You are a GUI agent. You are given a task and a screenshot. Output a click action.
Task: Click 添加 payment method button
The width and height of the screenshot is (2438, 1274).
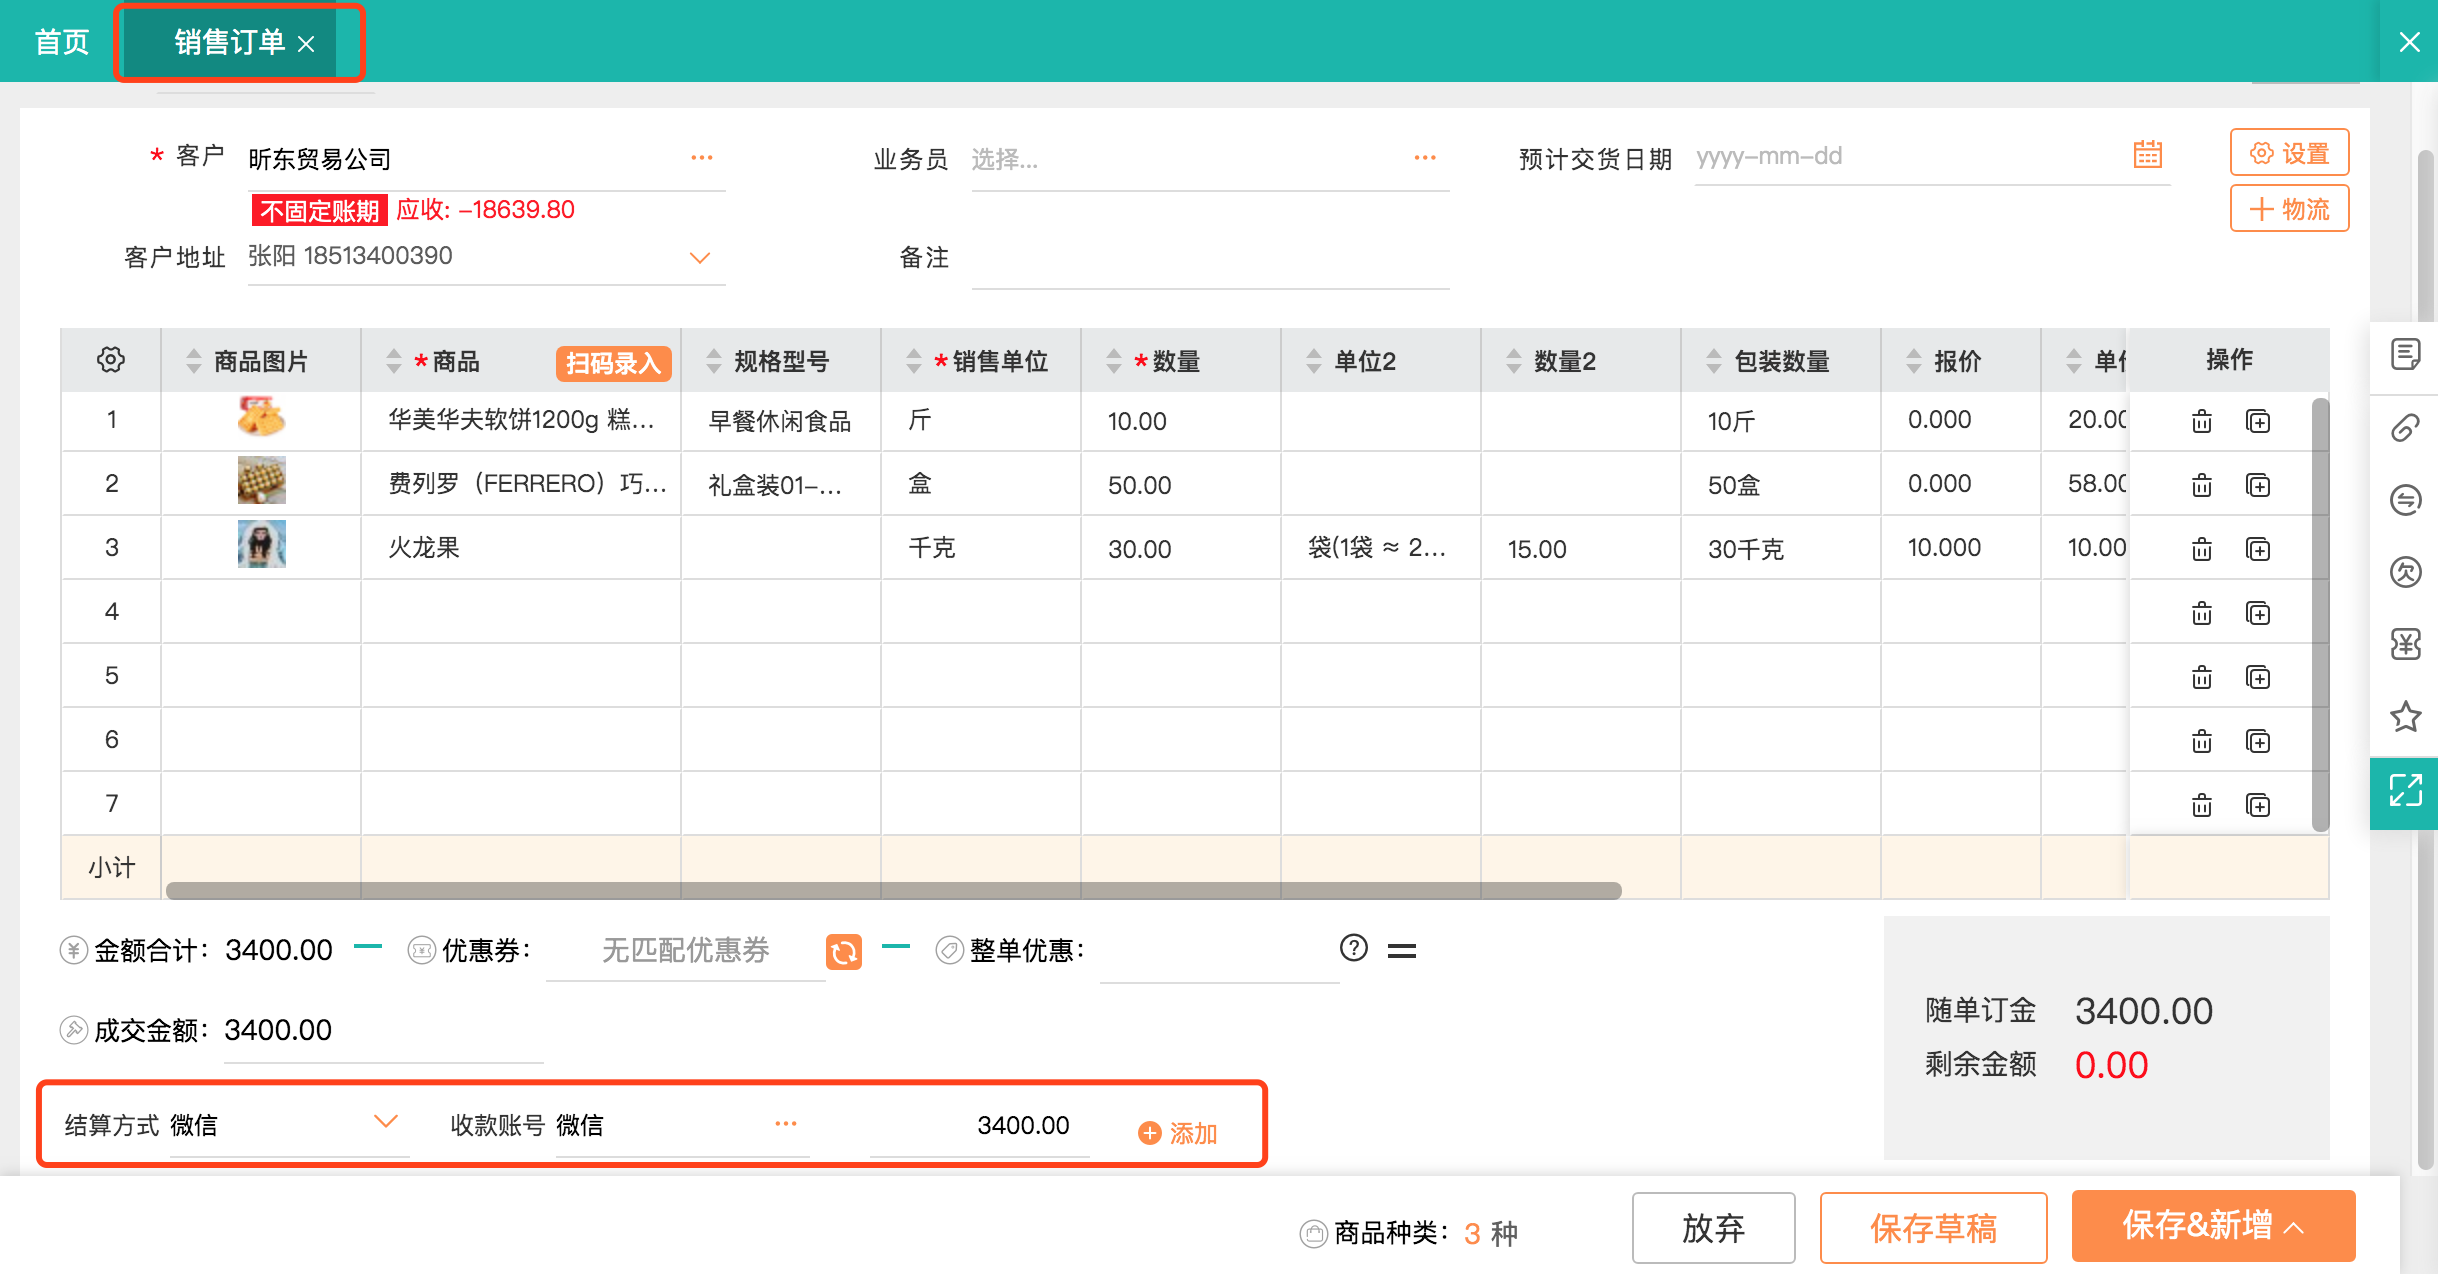tap(1177, 1129)
